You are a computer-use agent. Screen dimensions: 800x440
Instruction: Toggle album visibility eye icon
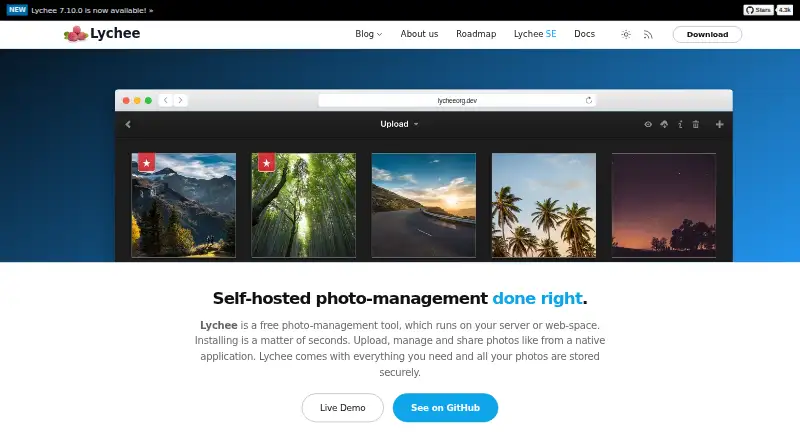(648, 124)
